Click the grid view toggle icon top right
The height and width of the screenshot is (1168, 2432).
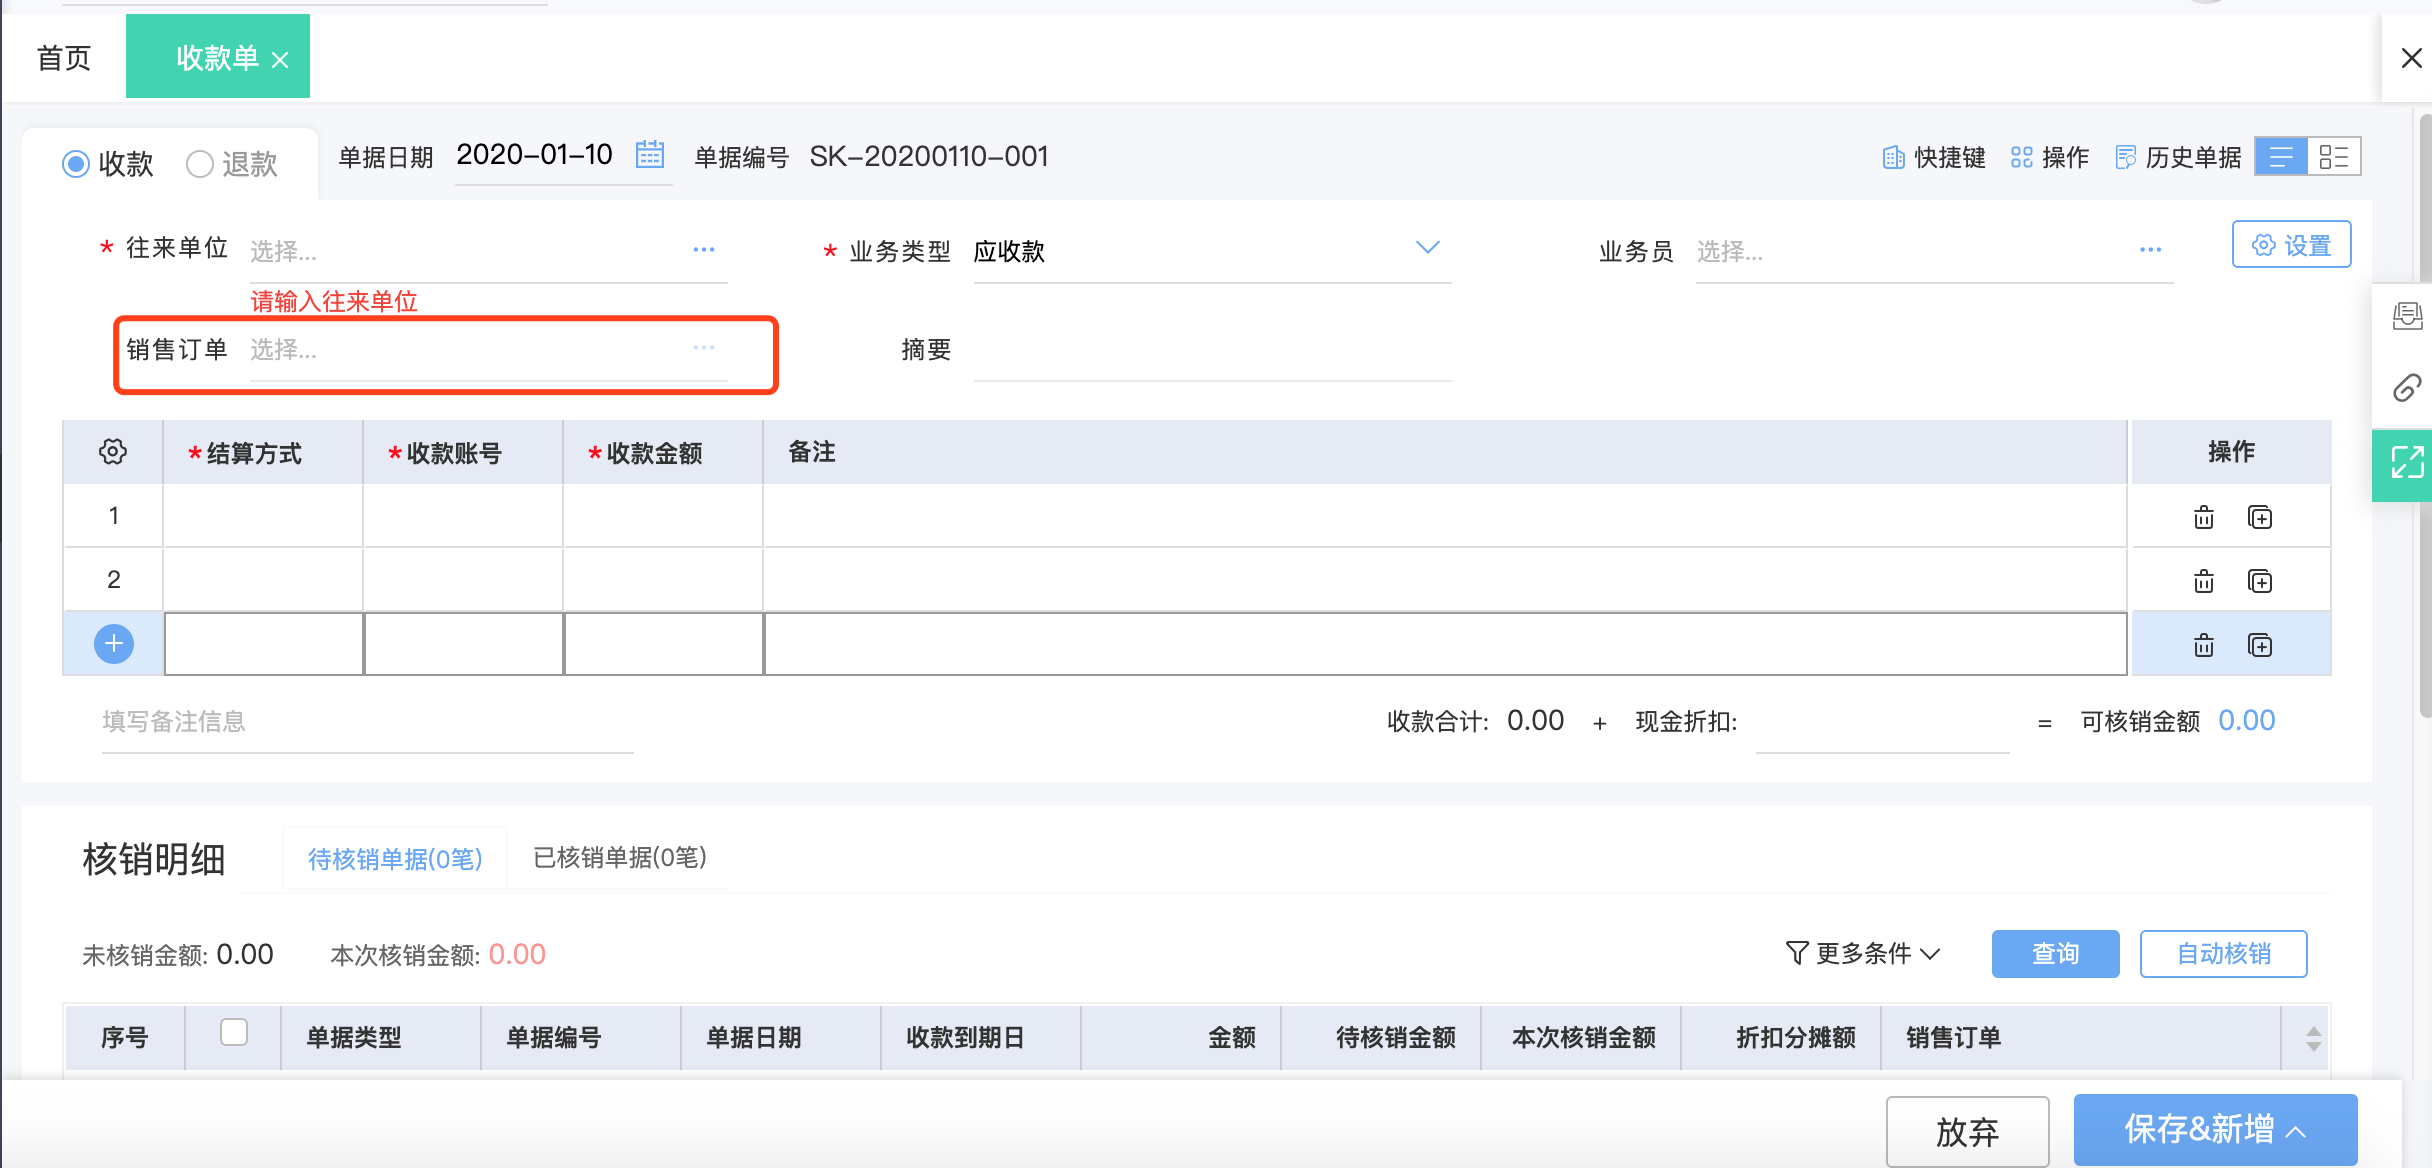coord(2331,155)
